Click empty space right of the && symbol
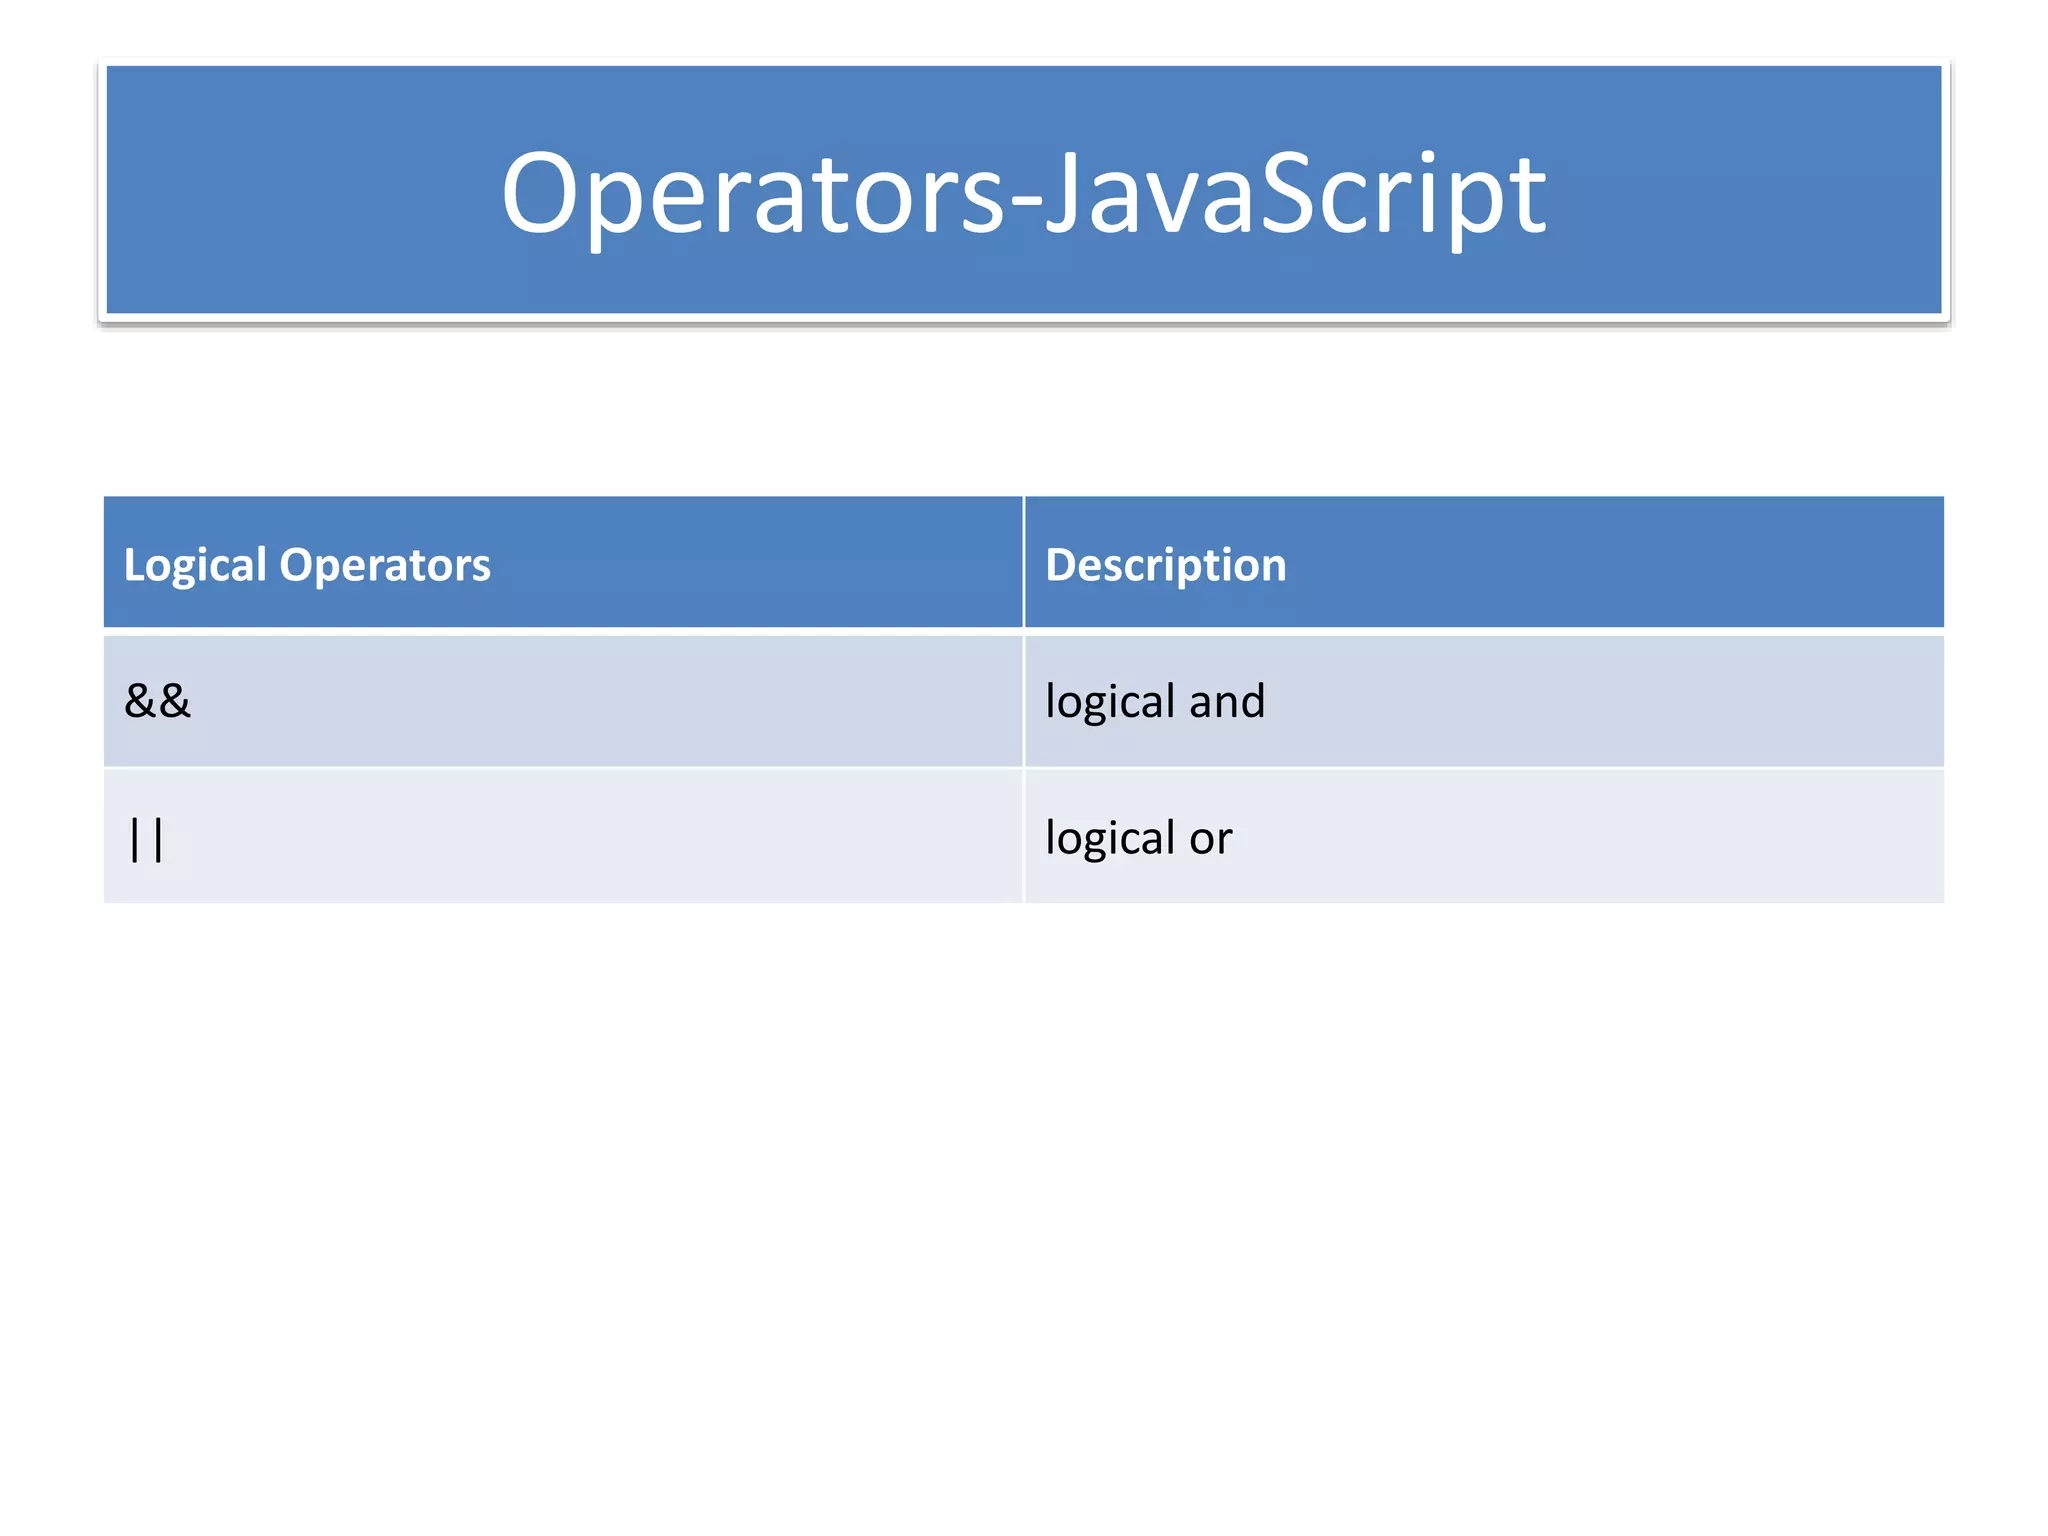The width and height of the screenshot is (2048, 1536). click(600, 701)
